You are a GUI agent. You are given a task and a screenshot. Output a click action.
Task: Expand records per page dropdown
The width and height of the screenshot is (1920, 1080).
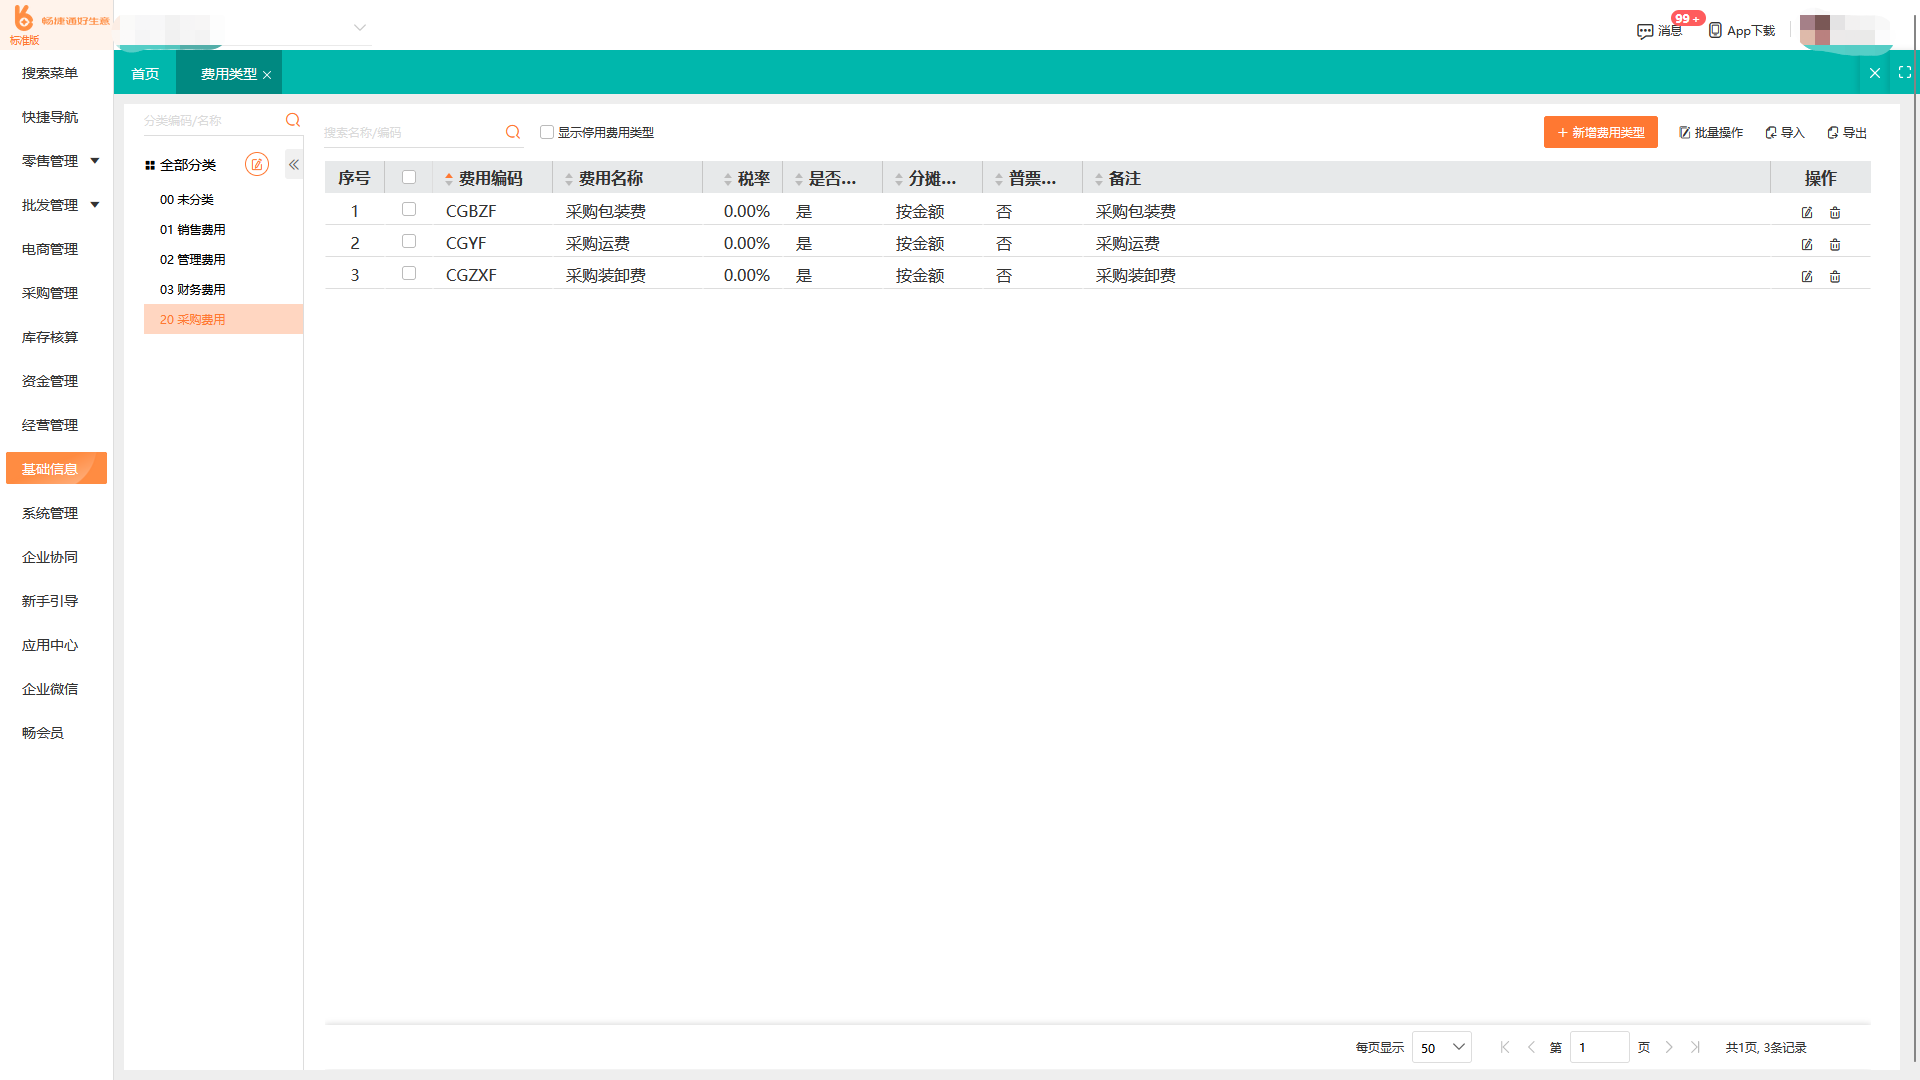(1439, 1047)
